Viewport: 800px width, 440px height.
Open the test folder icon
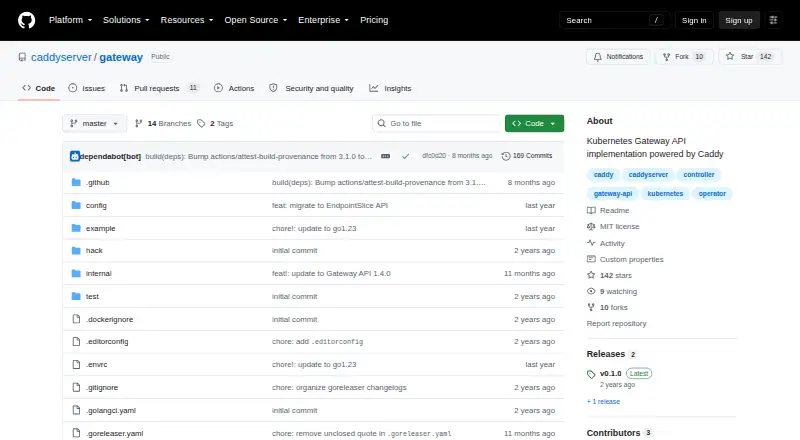tap(76, 297)
